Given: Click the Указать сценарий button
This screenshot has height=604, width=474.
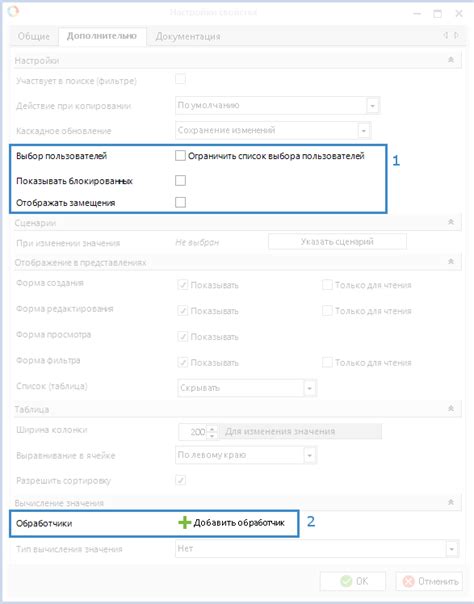Looking at the screenshot, I should 337,242.
